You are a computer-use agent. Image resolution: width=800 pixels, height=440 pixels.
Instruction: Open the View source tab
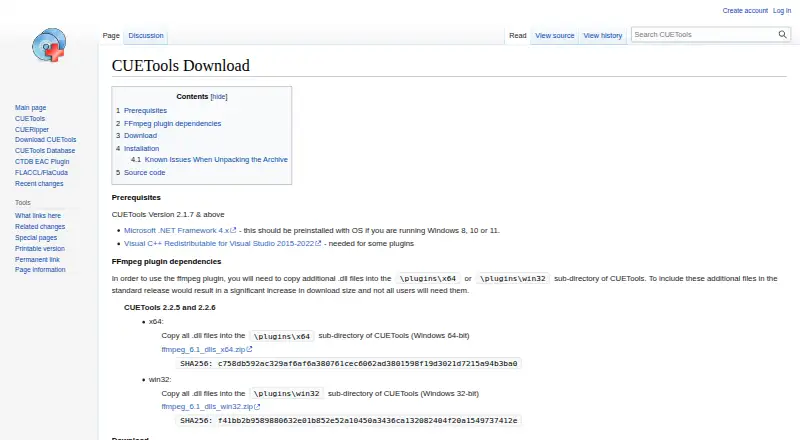click(x=555, y=35)
